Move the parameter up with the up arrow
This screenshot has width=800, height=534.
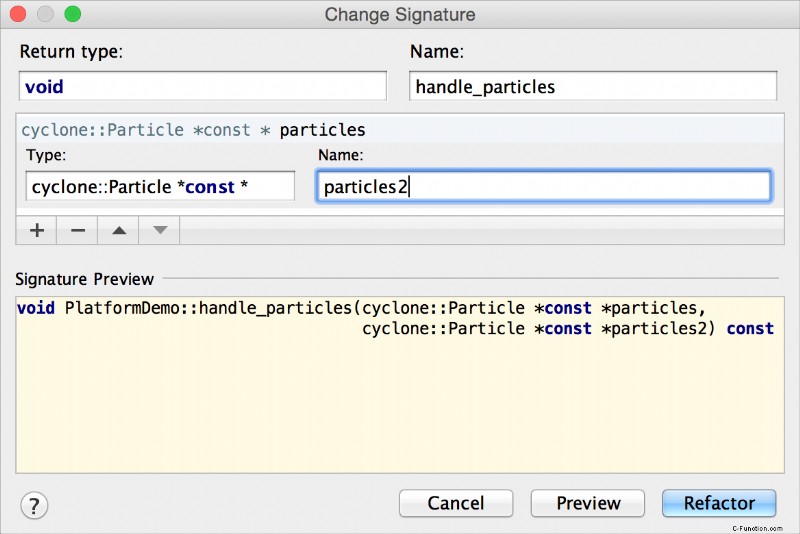tap(119, 230)
